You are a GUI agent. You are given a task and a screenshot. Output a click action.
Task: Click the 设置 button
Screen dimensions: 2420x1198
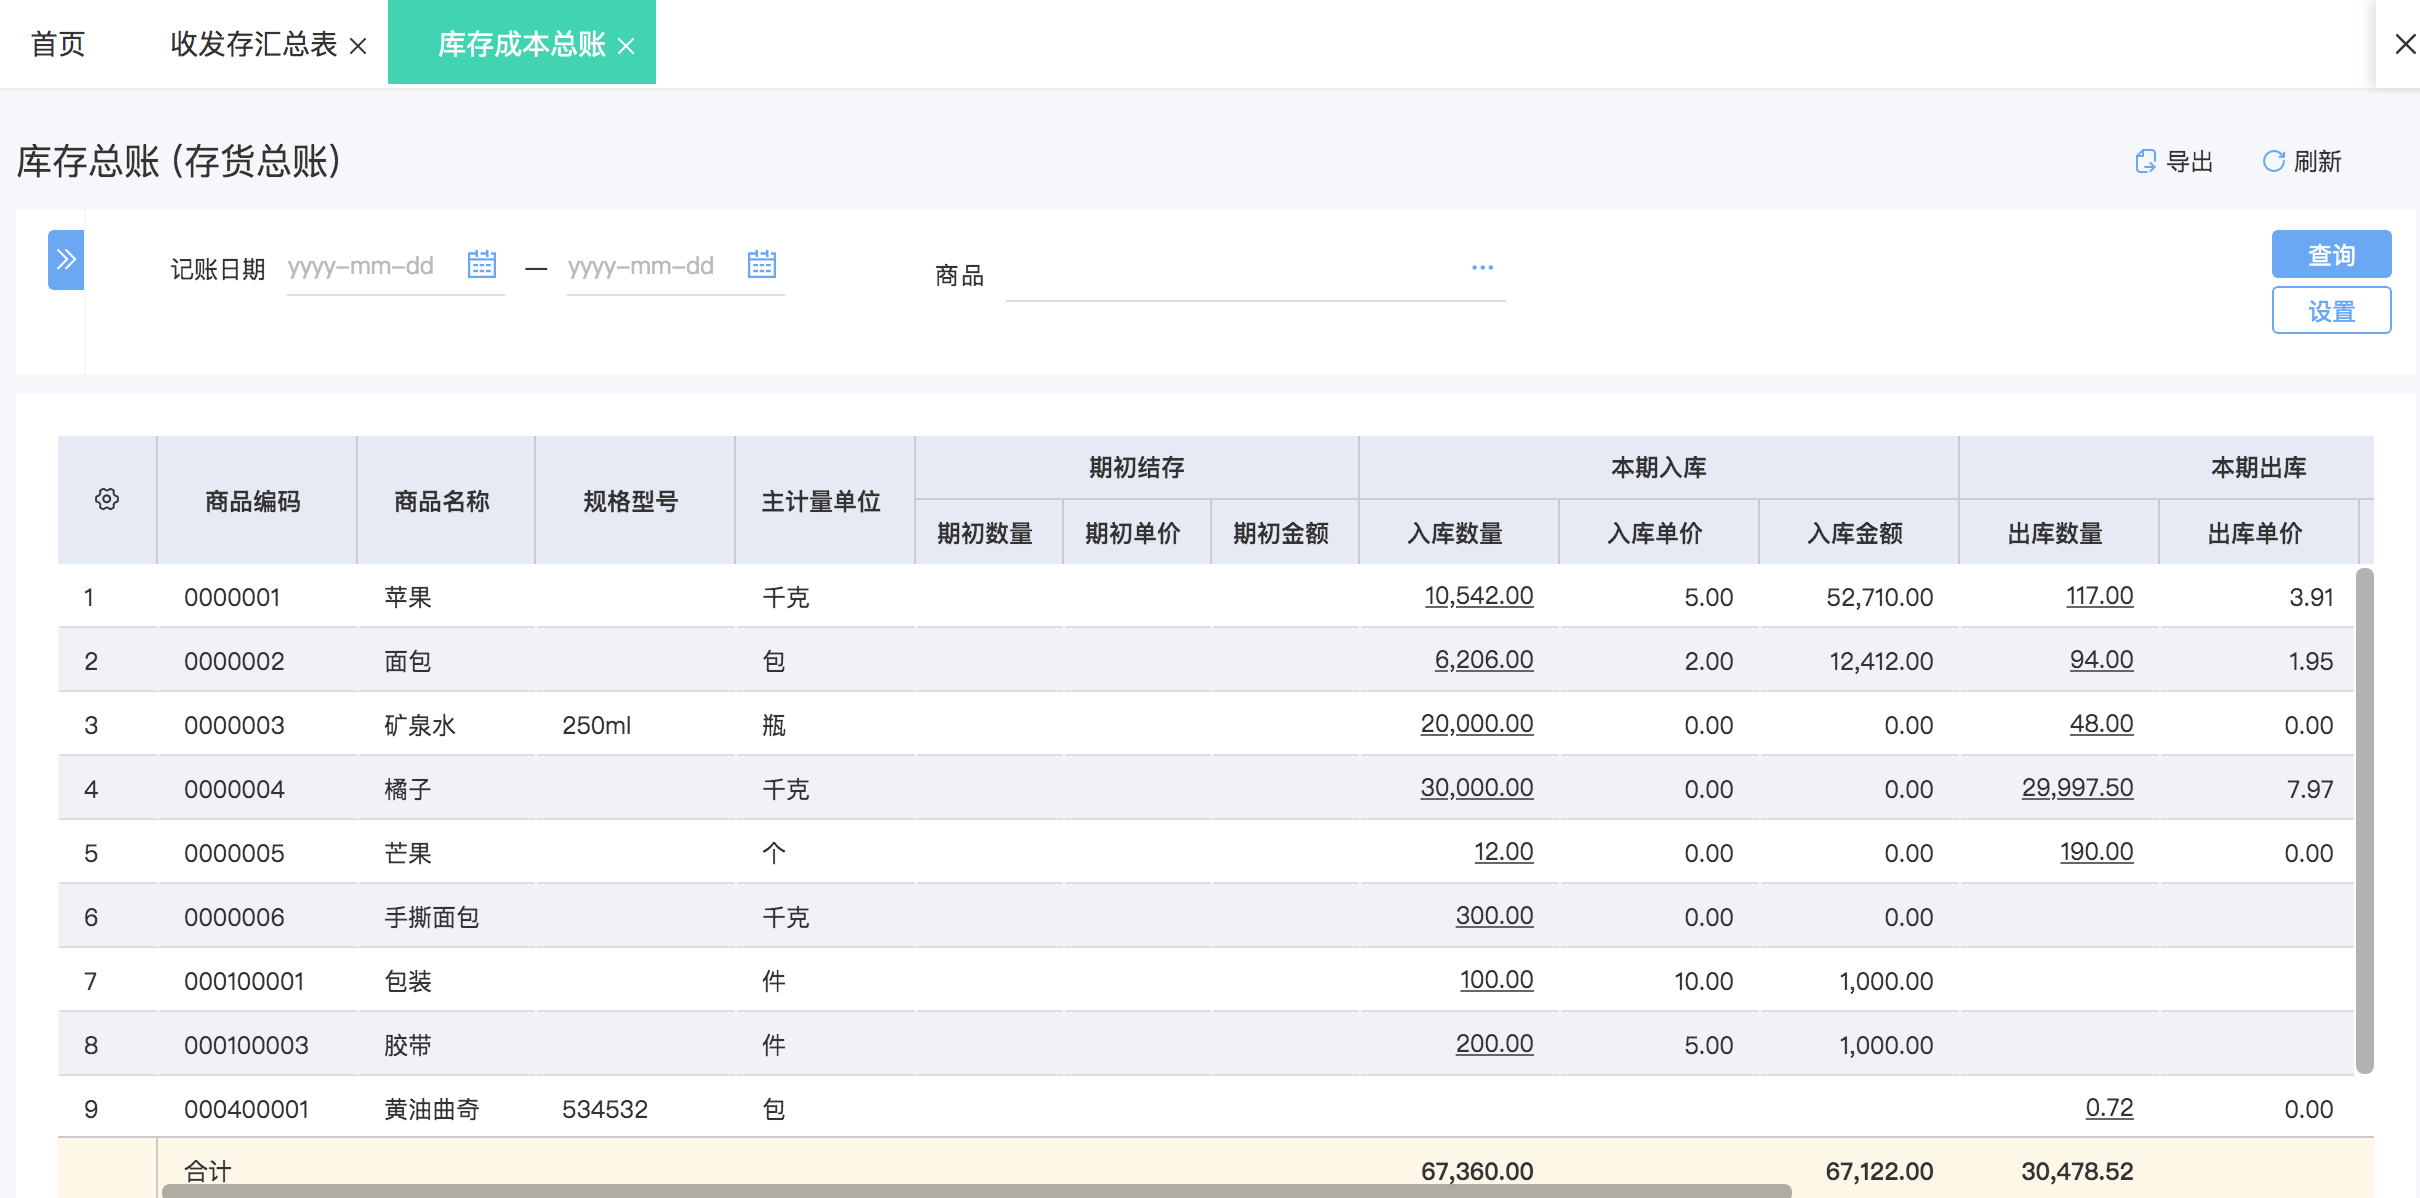(x=2330, y=309)
